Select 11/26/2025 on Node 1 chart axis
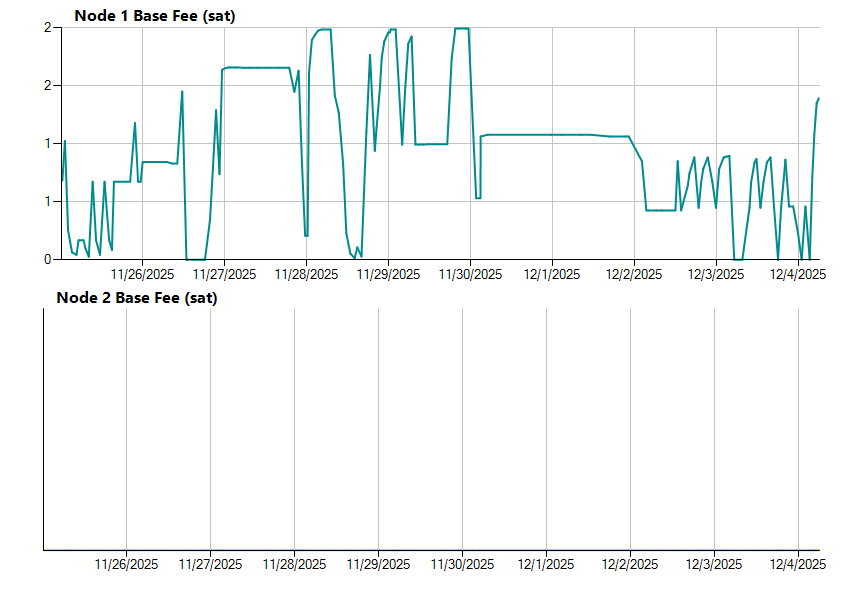860x600 pixels. coord(142,273)
